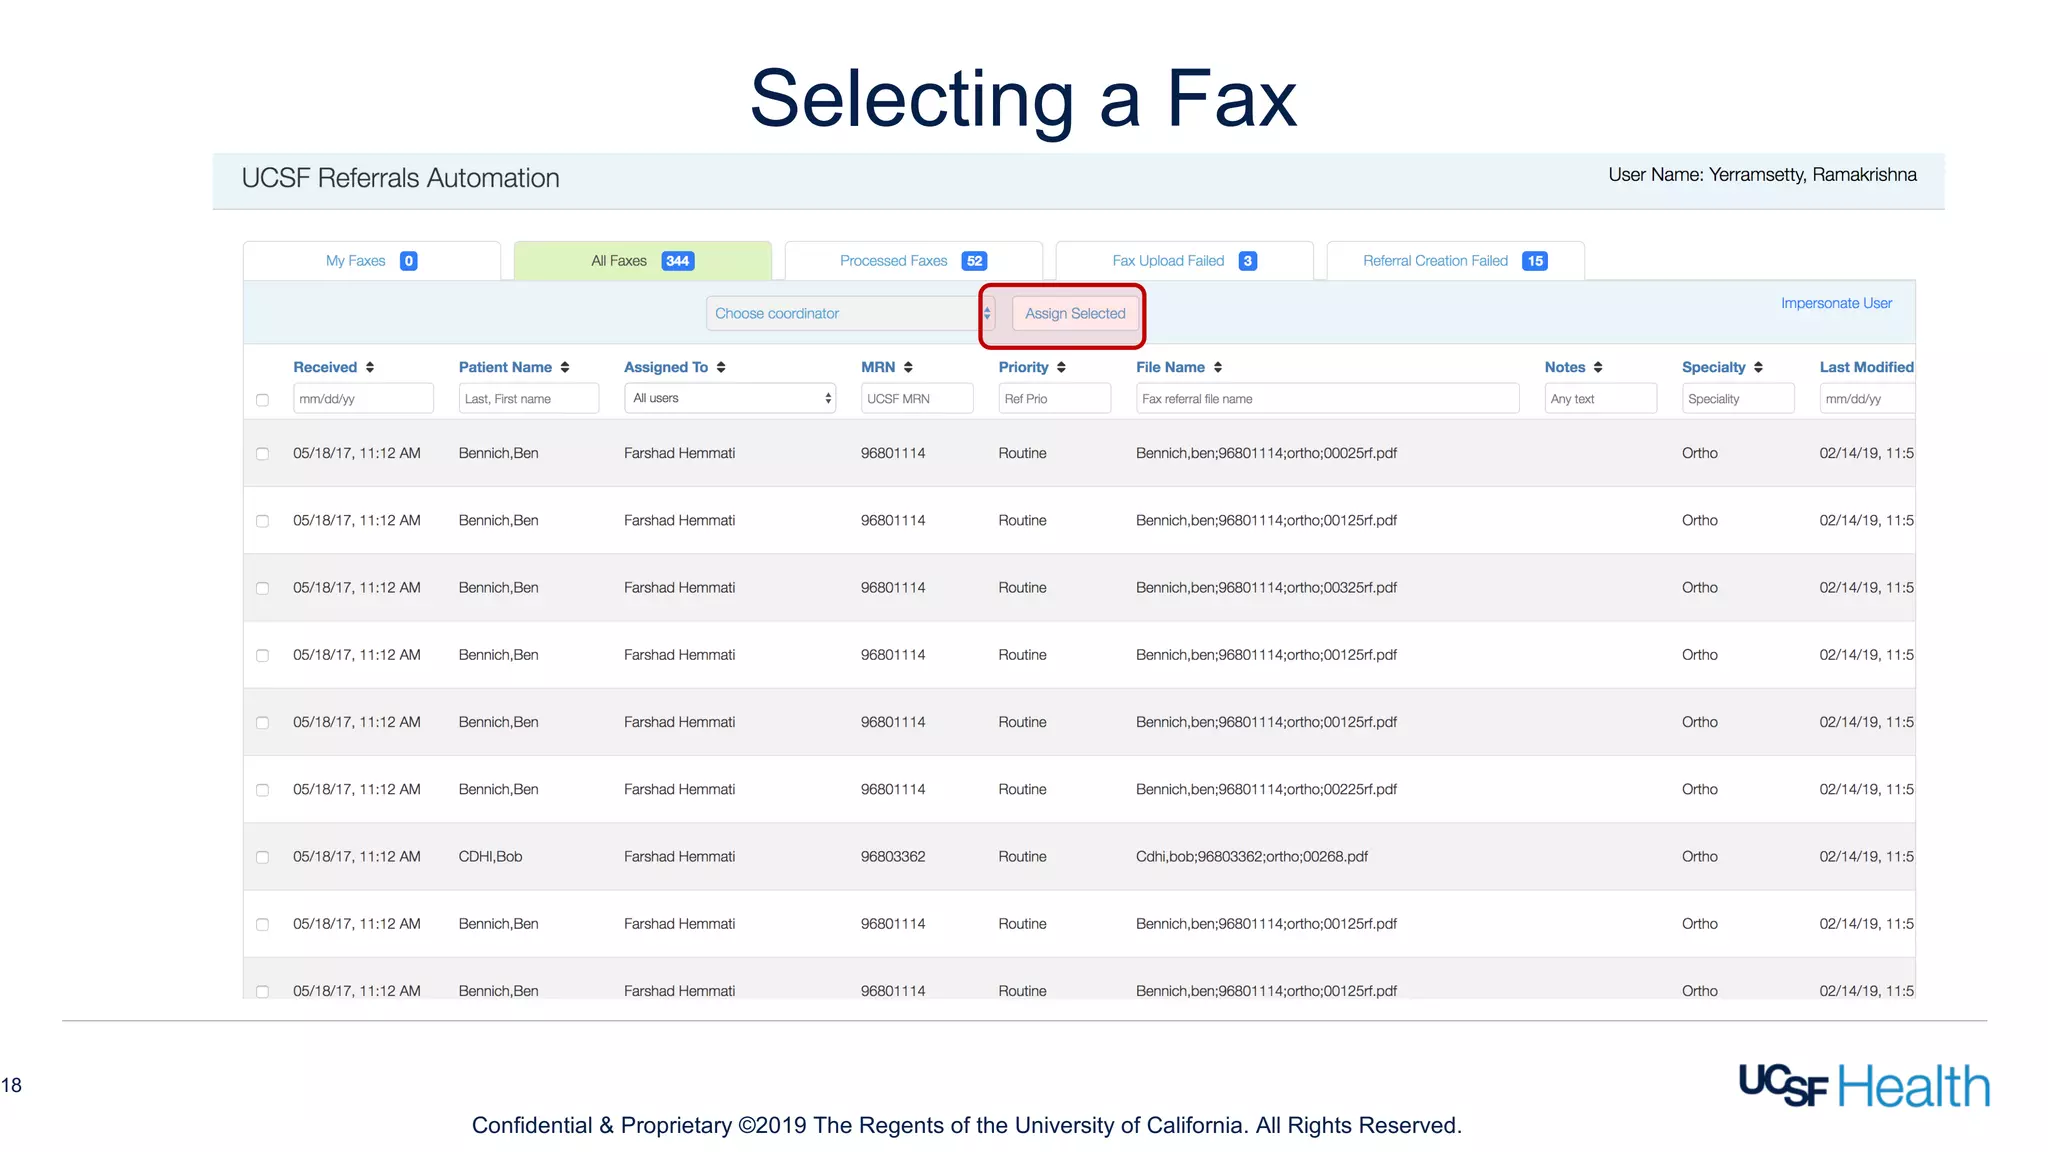2048x1152 pixels.
Task: Sort the Assigned To column
Action: point(722,367)
